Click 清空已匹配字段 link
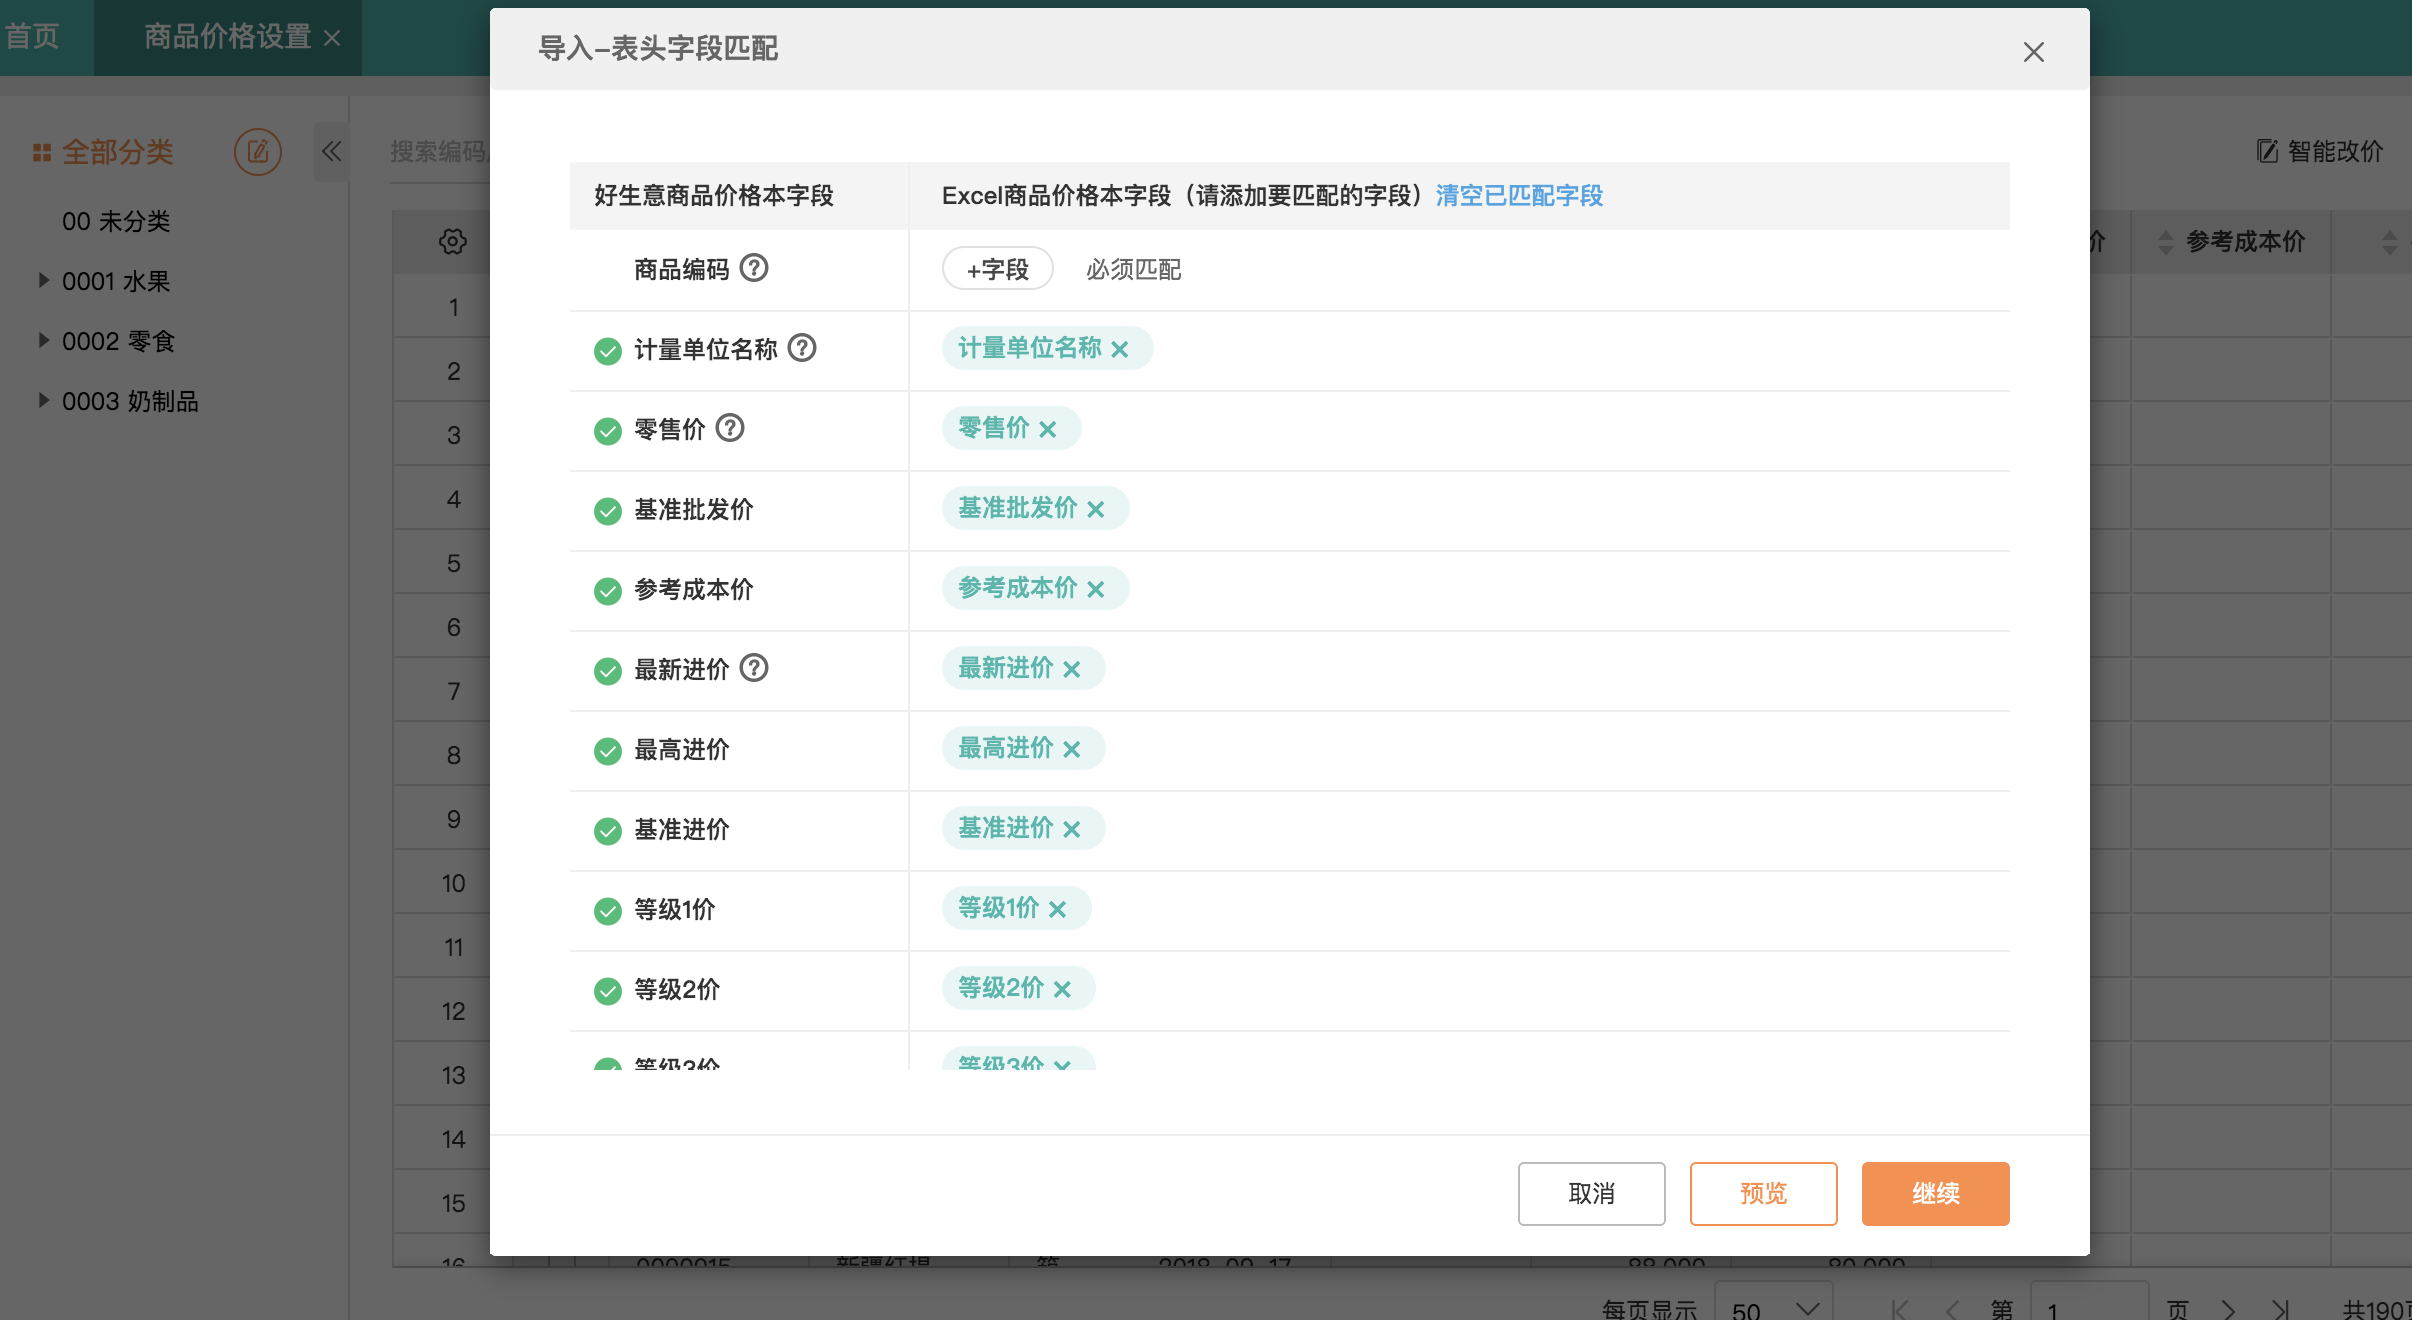 click(x=1516, y=195)
